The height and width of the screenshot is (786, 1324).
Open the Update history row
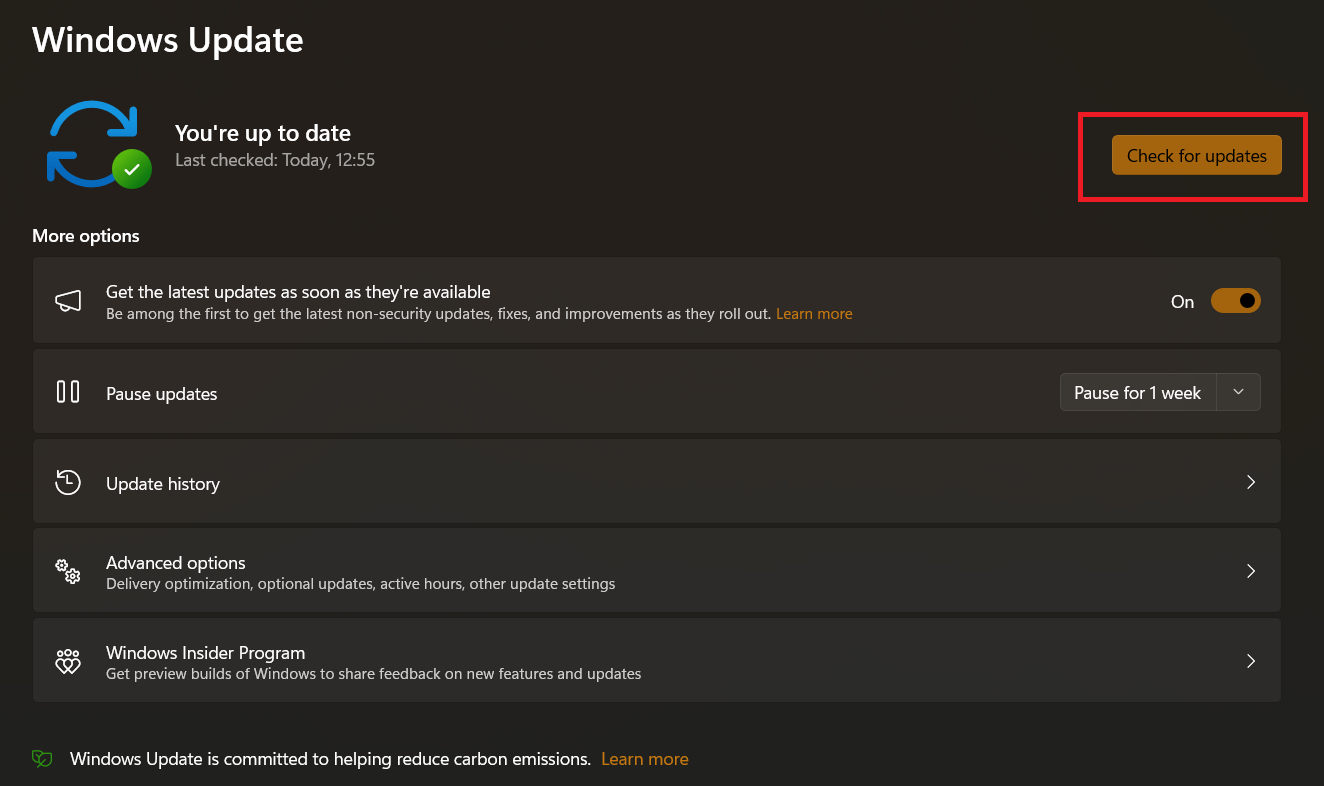point(163,484)
